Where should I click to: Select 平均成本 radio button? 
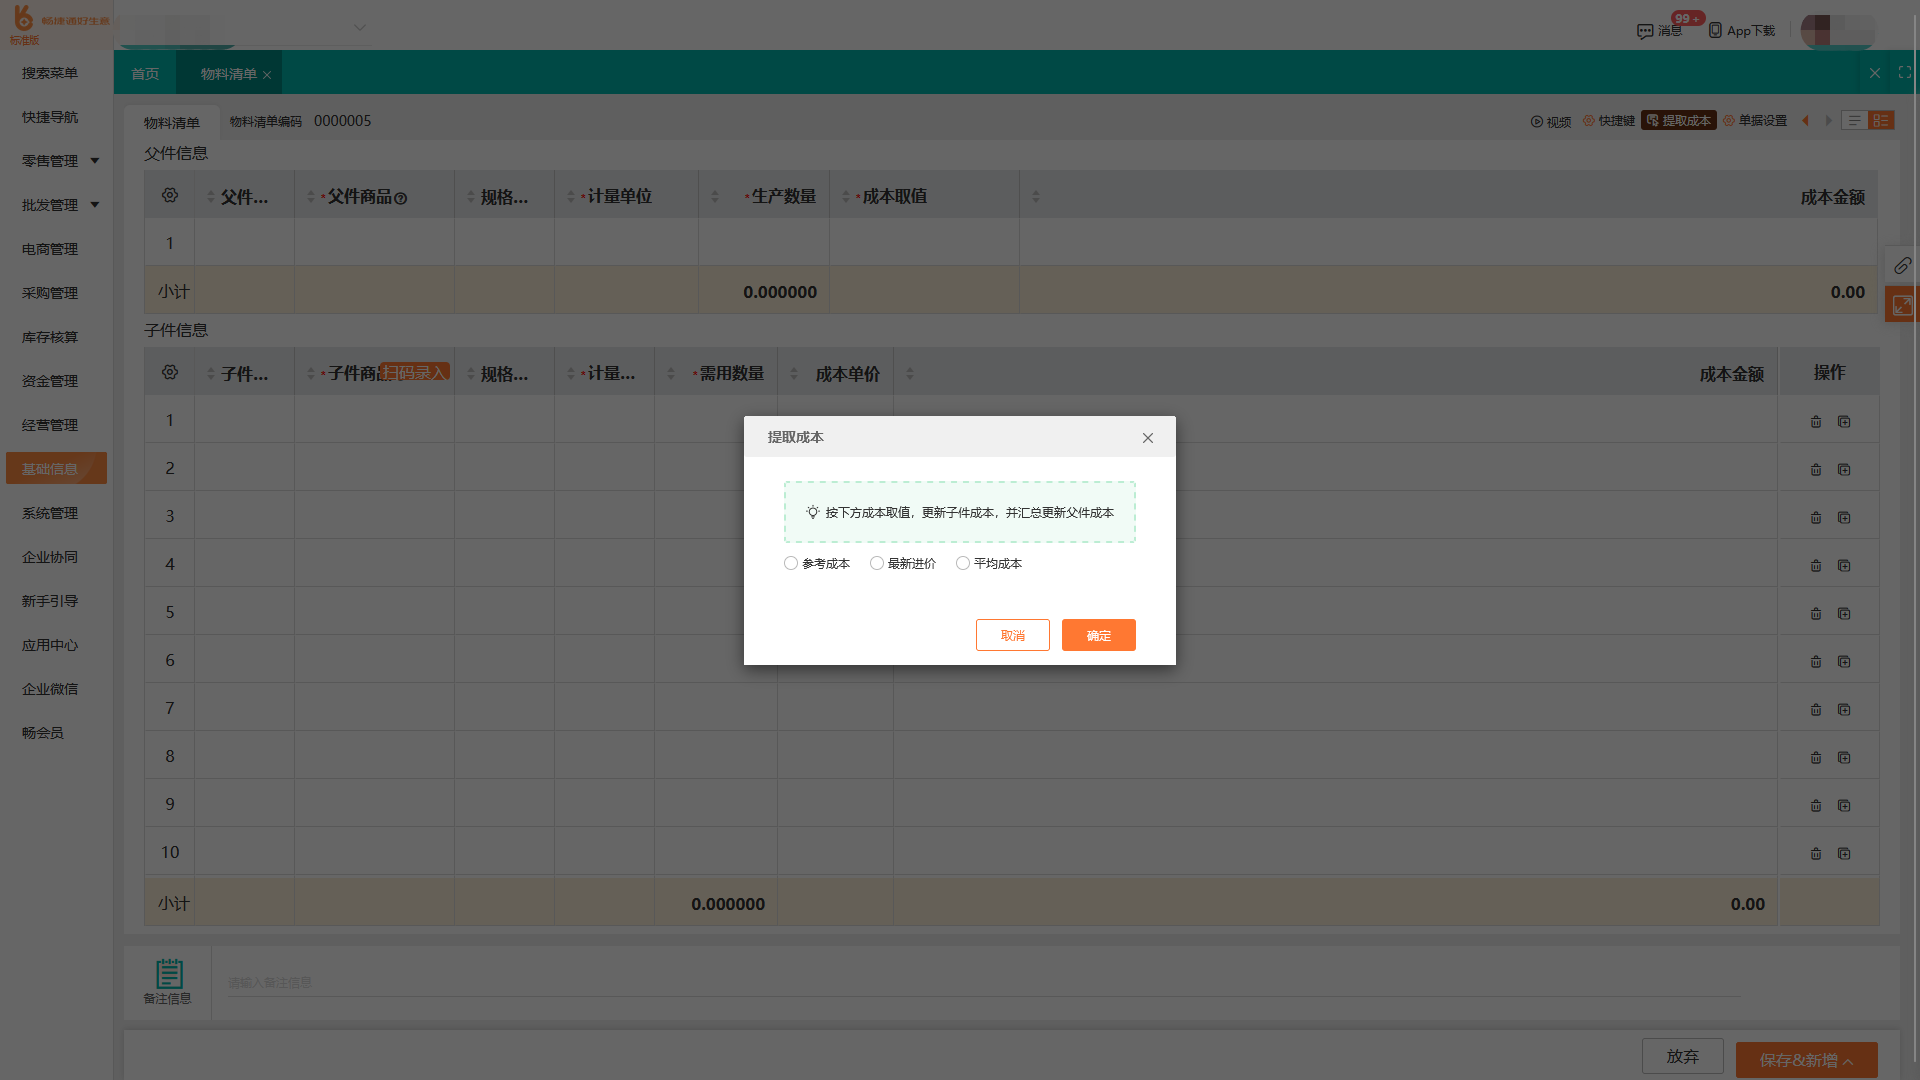pyautogui.click(x=964, y=563)
